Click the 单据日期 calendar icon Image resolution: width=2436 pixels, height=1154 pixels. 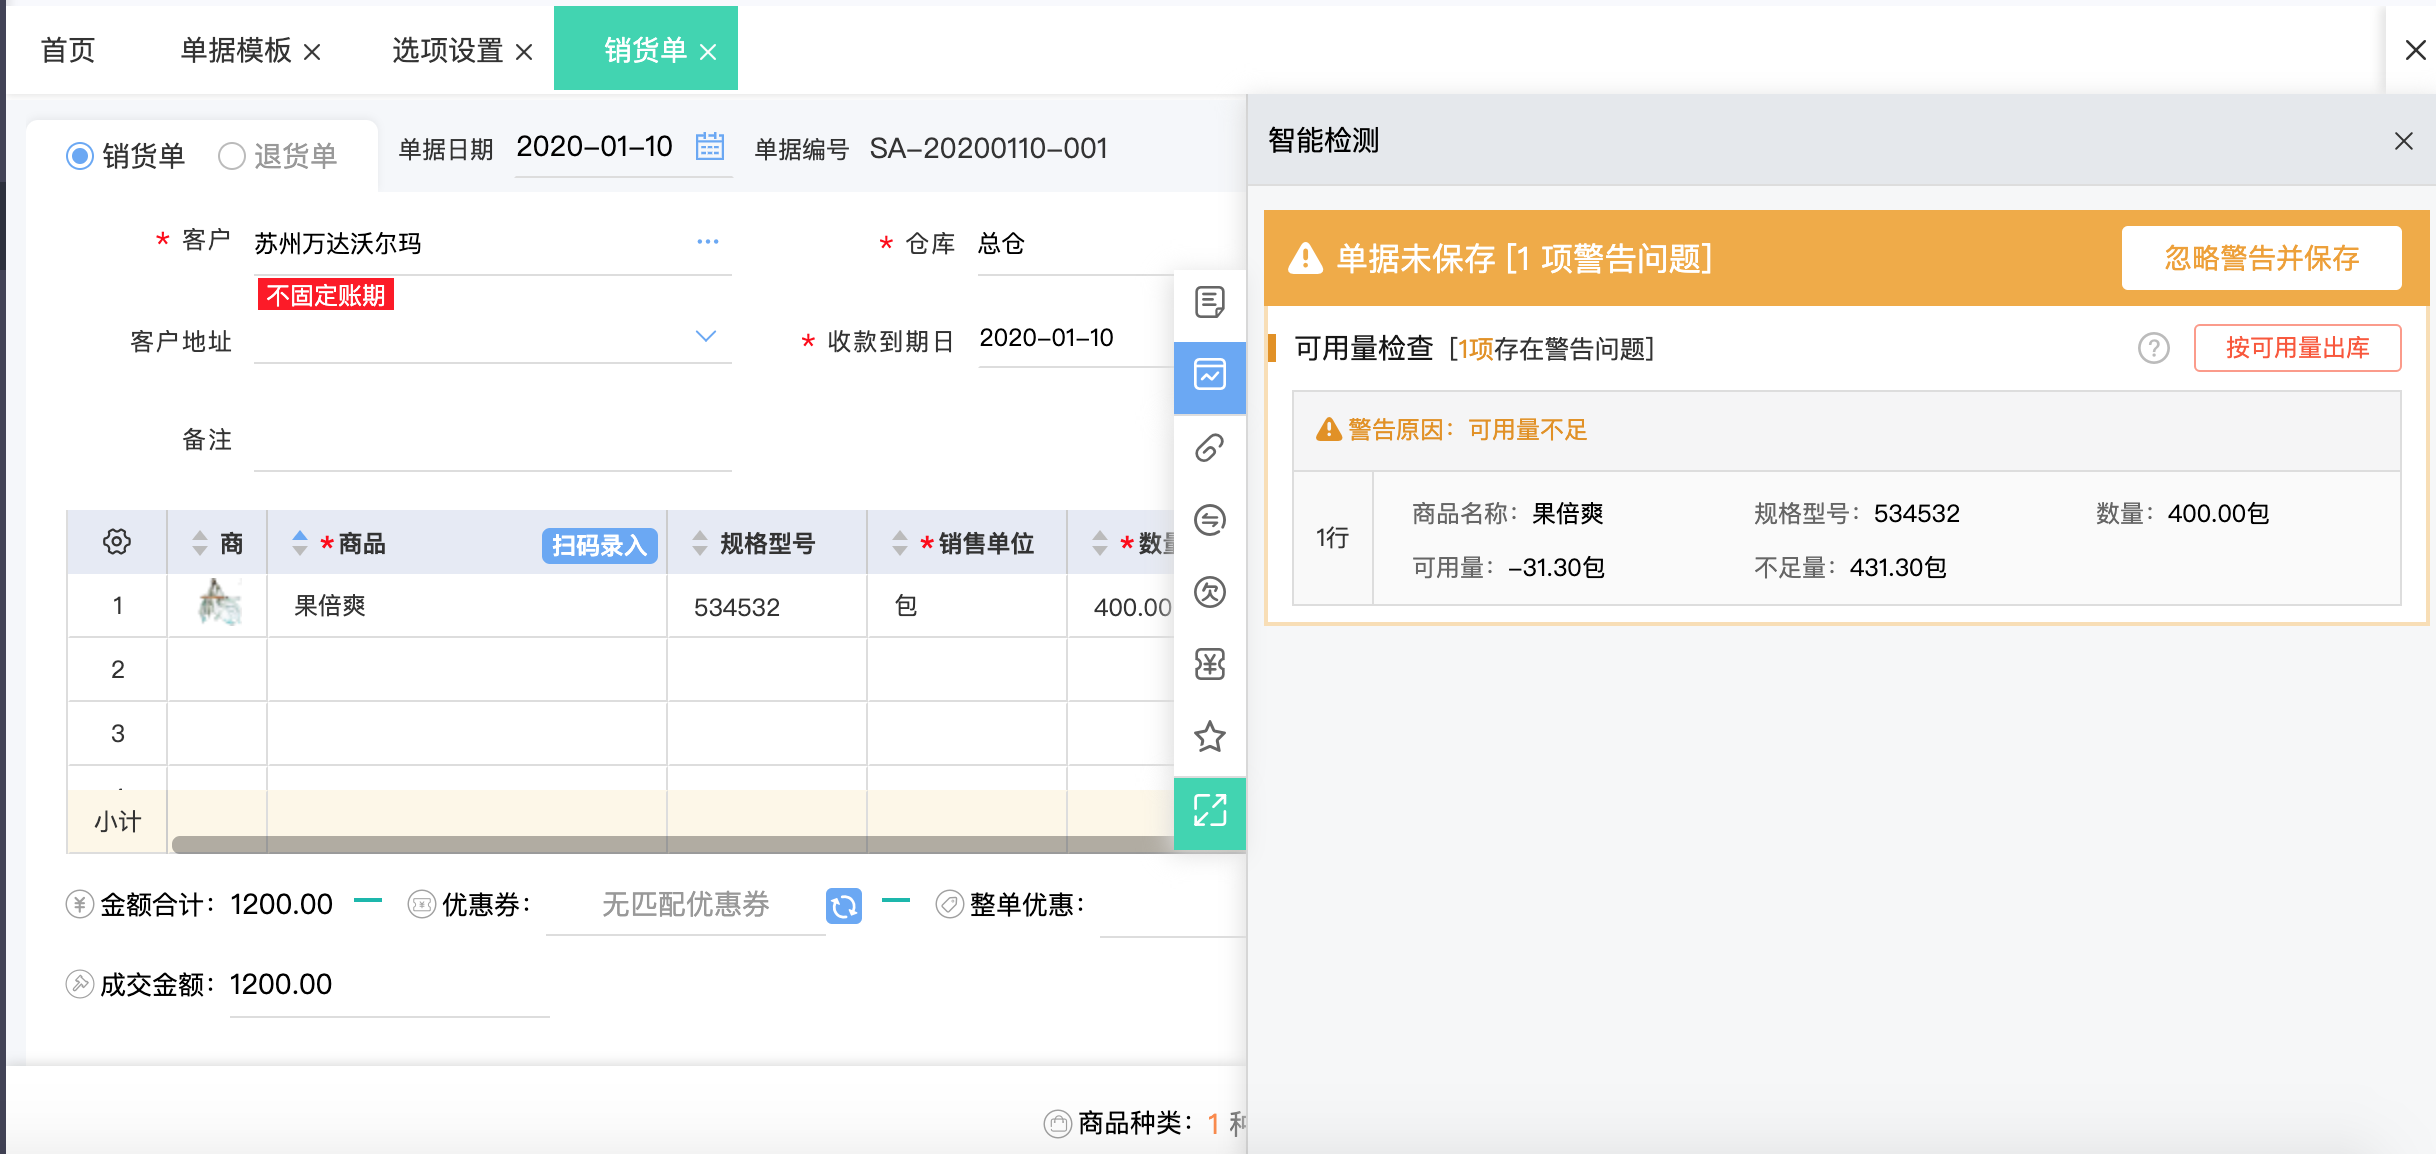click(713, 149)
